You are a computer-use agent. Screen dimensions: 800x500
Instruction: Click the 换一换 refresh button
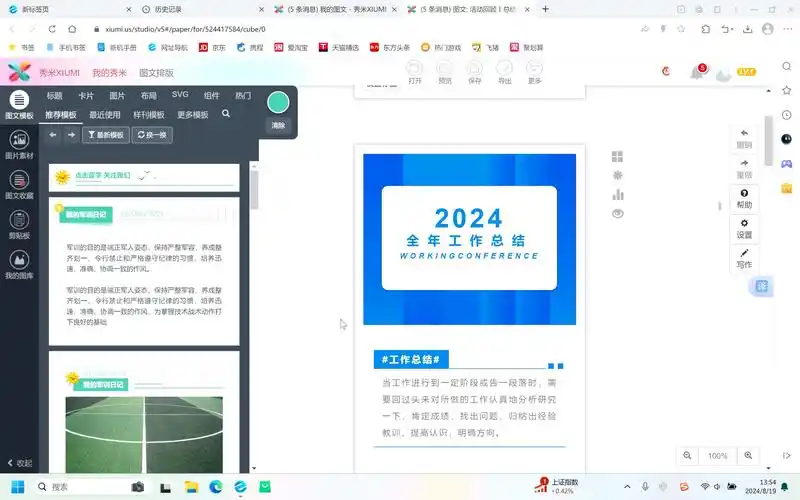(151, 135)
